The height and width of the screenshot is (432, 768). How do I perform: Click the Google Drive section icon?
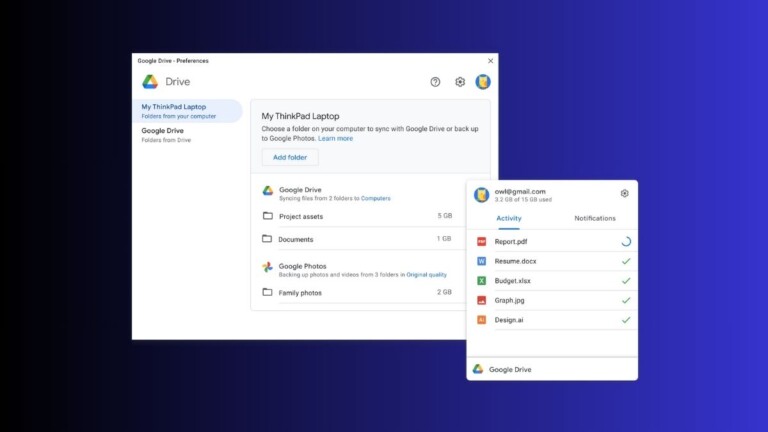[x=267, y=191]
